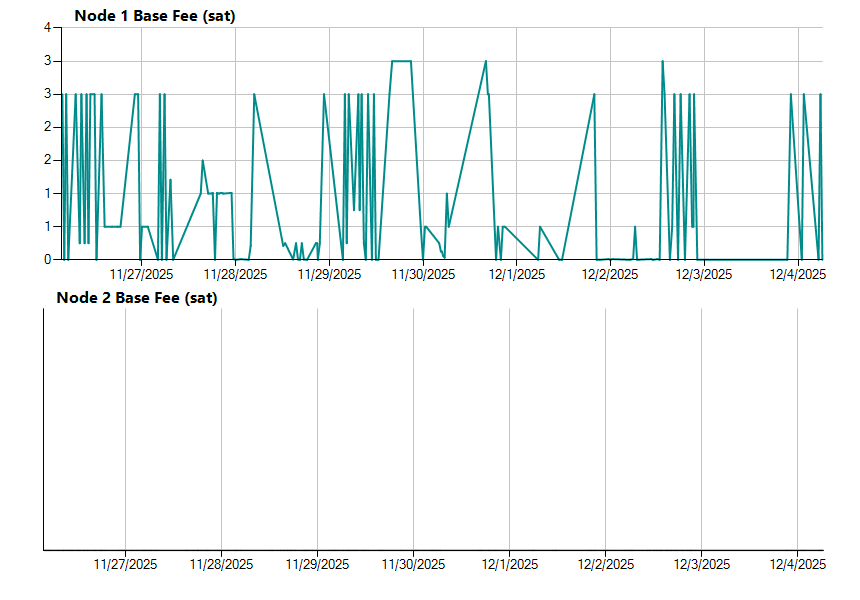Image resolution: width=860 pixels, height=600 pixels.
Task: Select 12/1/2025 on Node 1 chart axis
Action: (x=516, y=273)
